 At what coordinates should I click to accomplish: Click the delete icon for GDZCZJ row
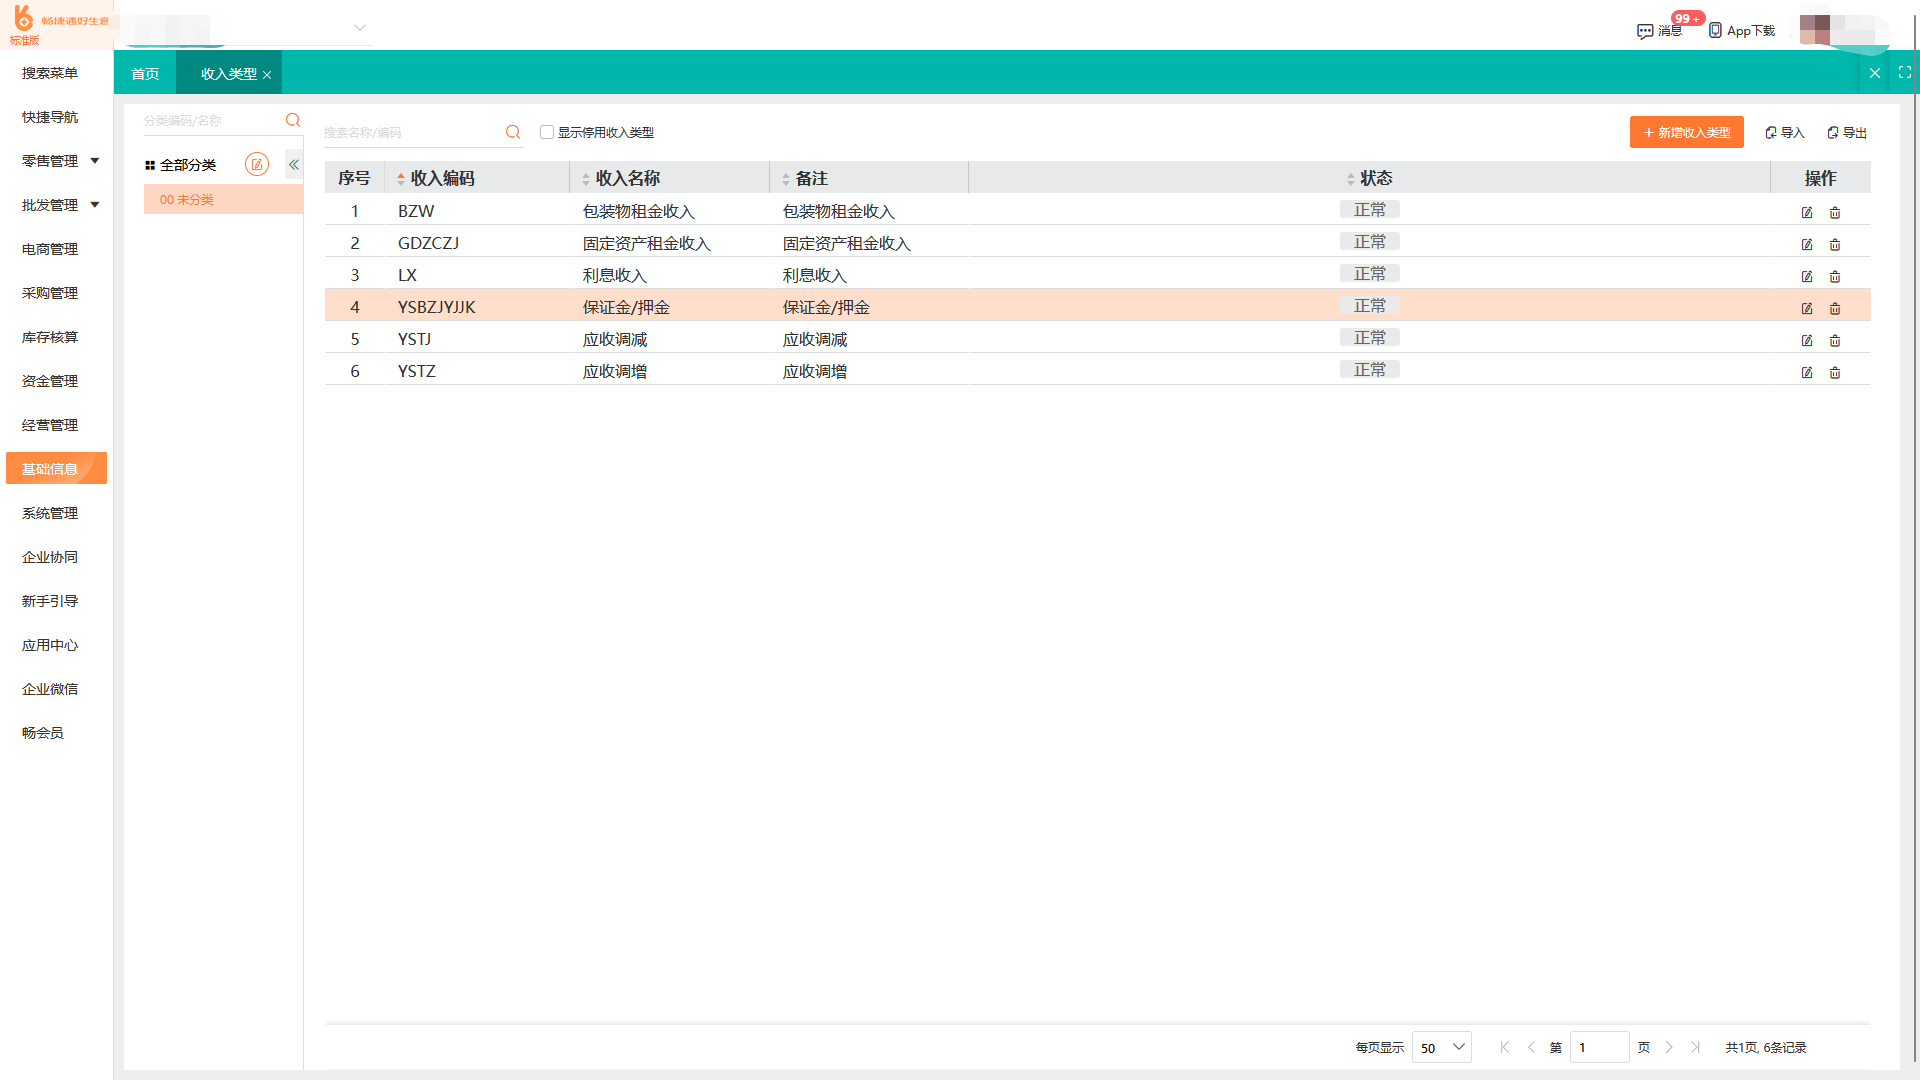point(1834,243)
